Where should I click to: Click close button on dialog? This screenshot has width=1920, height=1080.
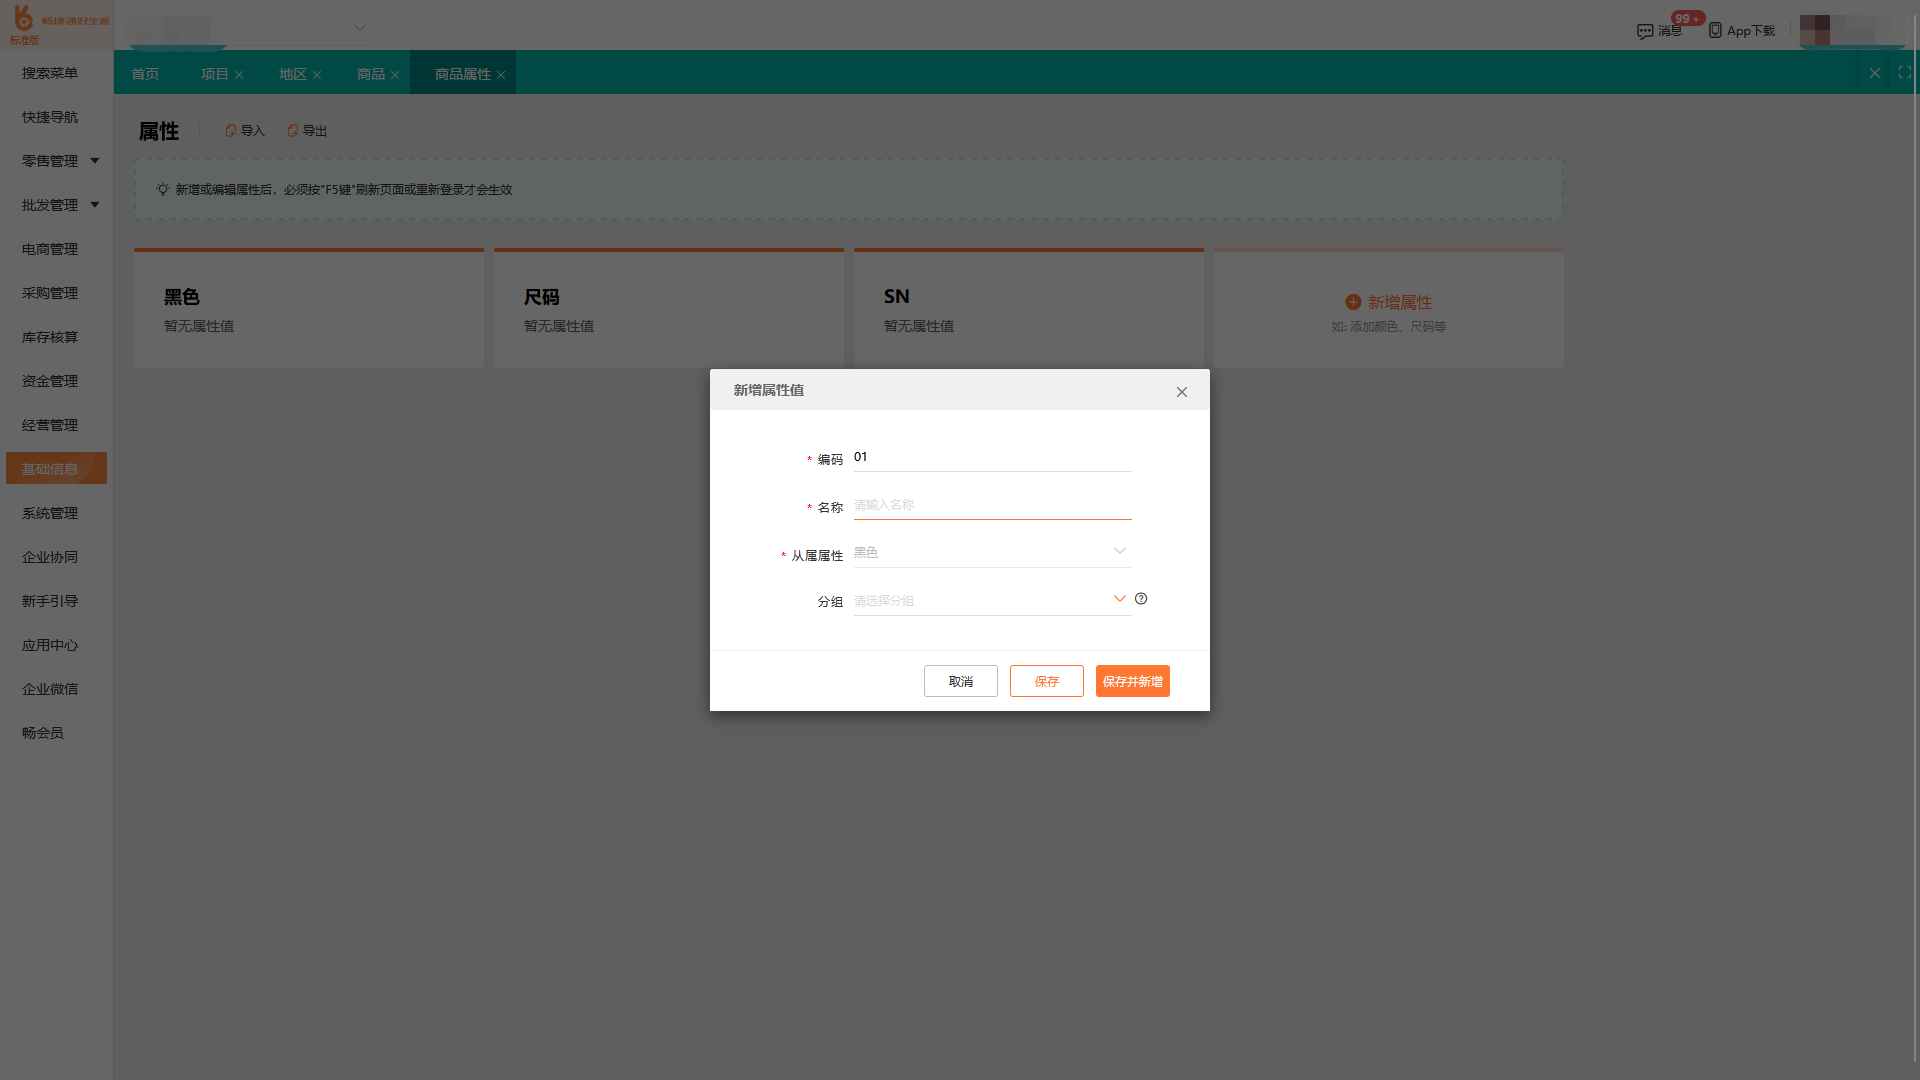[1182, 392]
